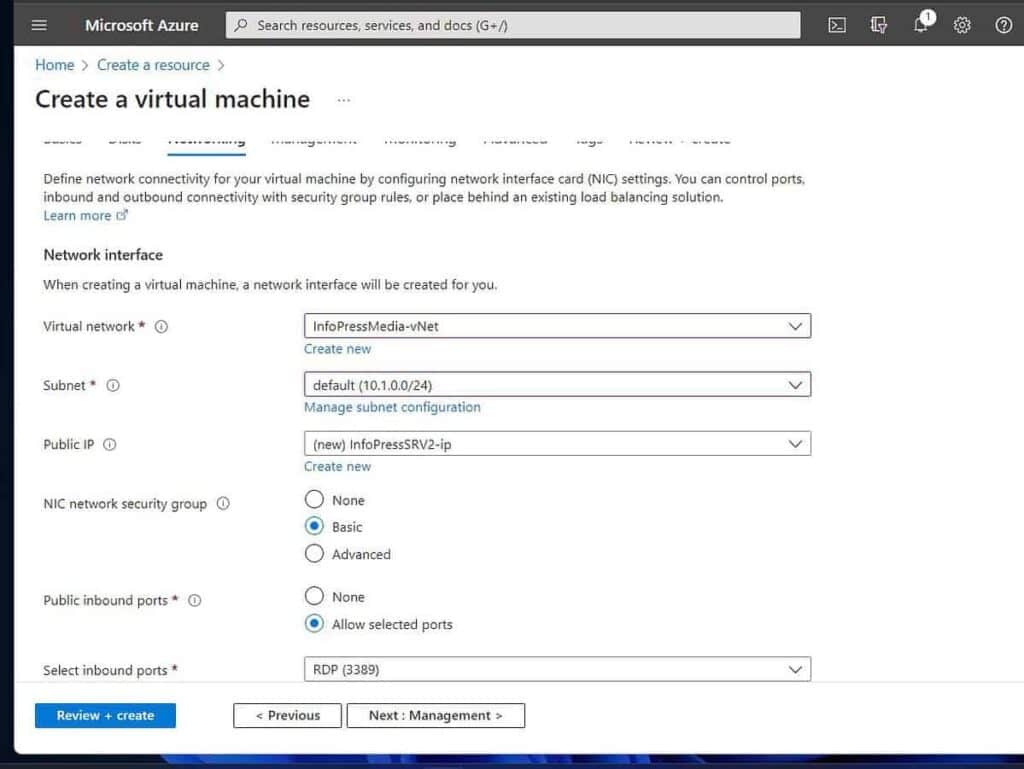Show info tooltip for Public inbound ports
Viewport: 1024px width, 769px height.
(x=195, y=601)
